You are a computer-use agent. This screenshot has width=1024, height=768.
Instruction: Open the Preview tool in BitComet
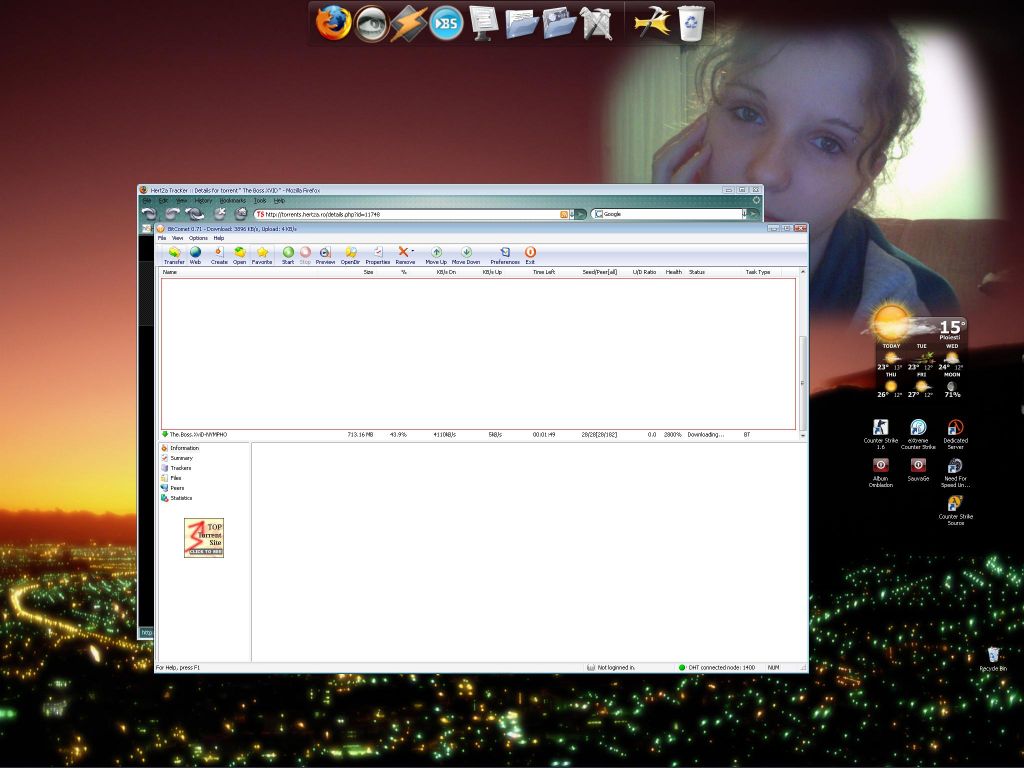pos(325,254)
